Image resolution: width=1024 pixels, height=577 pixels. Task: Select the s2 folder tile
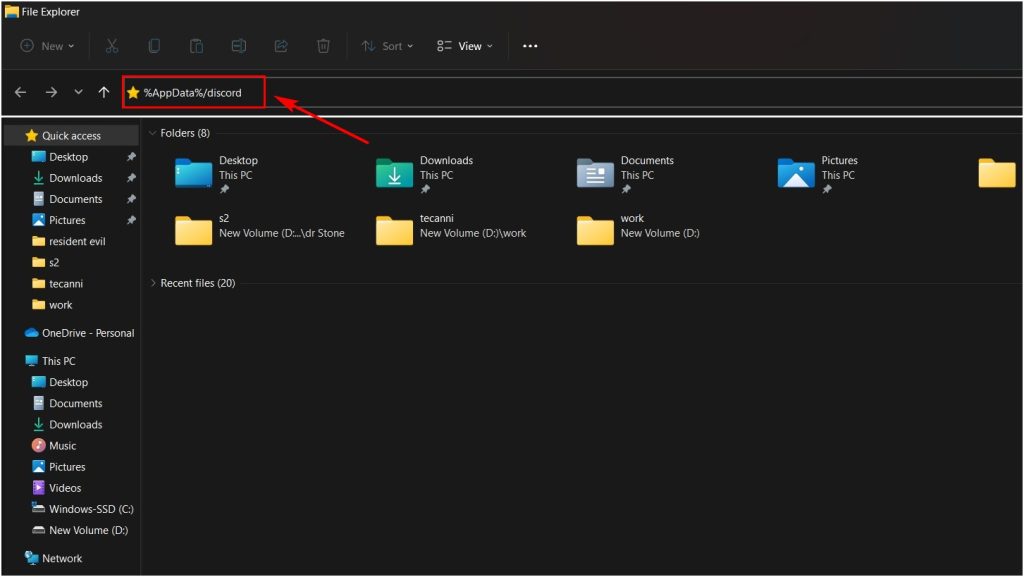(x=259, y=229)
